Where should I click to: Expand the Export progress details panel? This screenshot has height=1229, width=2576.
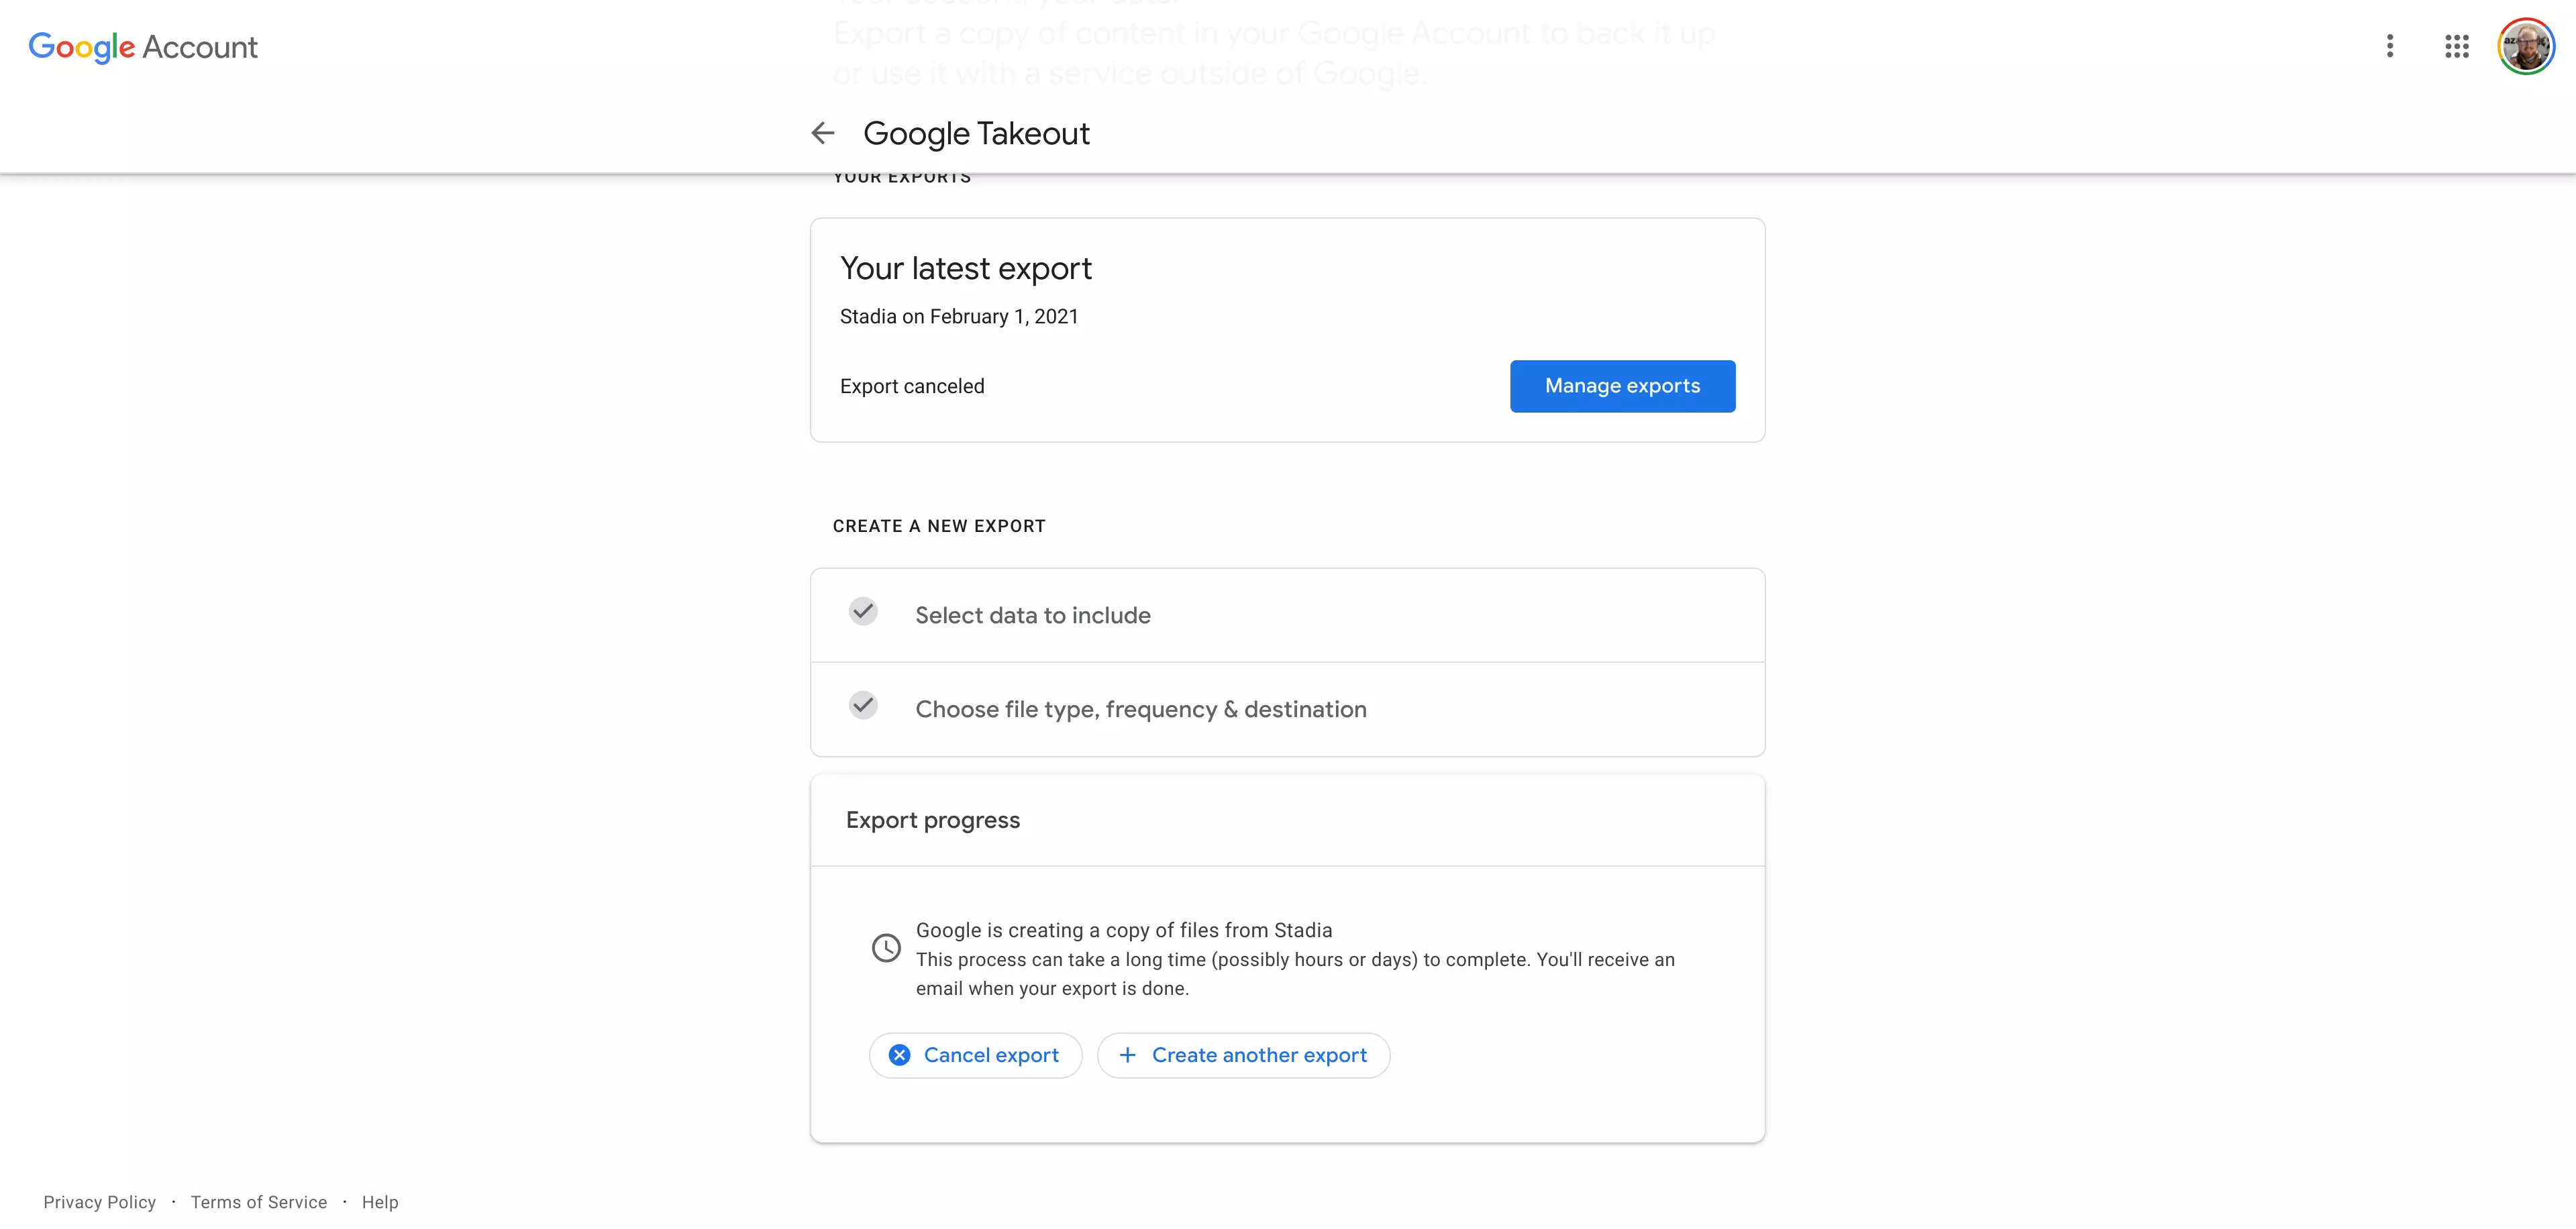[931, 818]
